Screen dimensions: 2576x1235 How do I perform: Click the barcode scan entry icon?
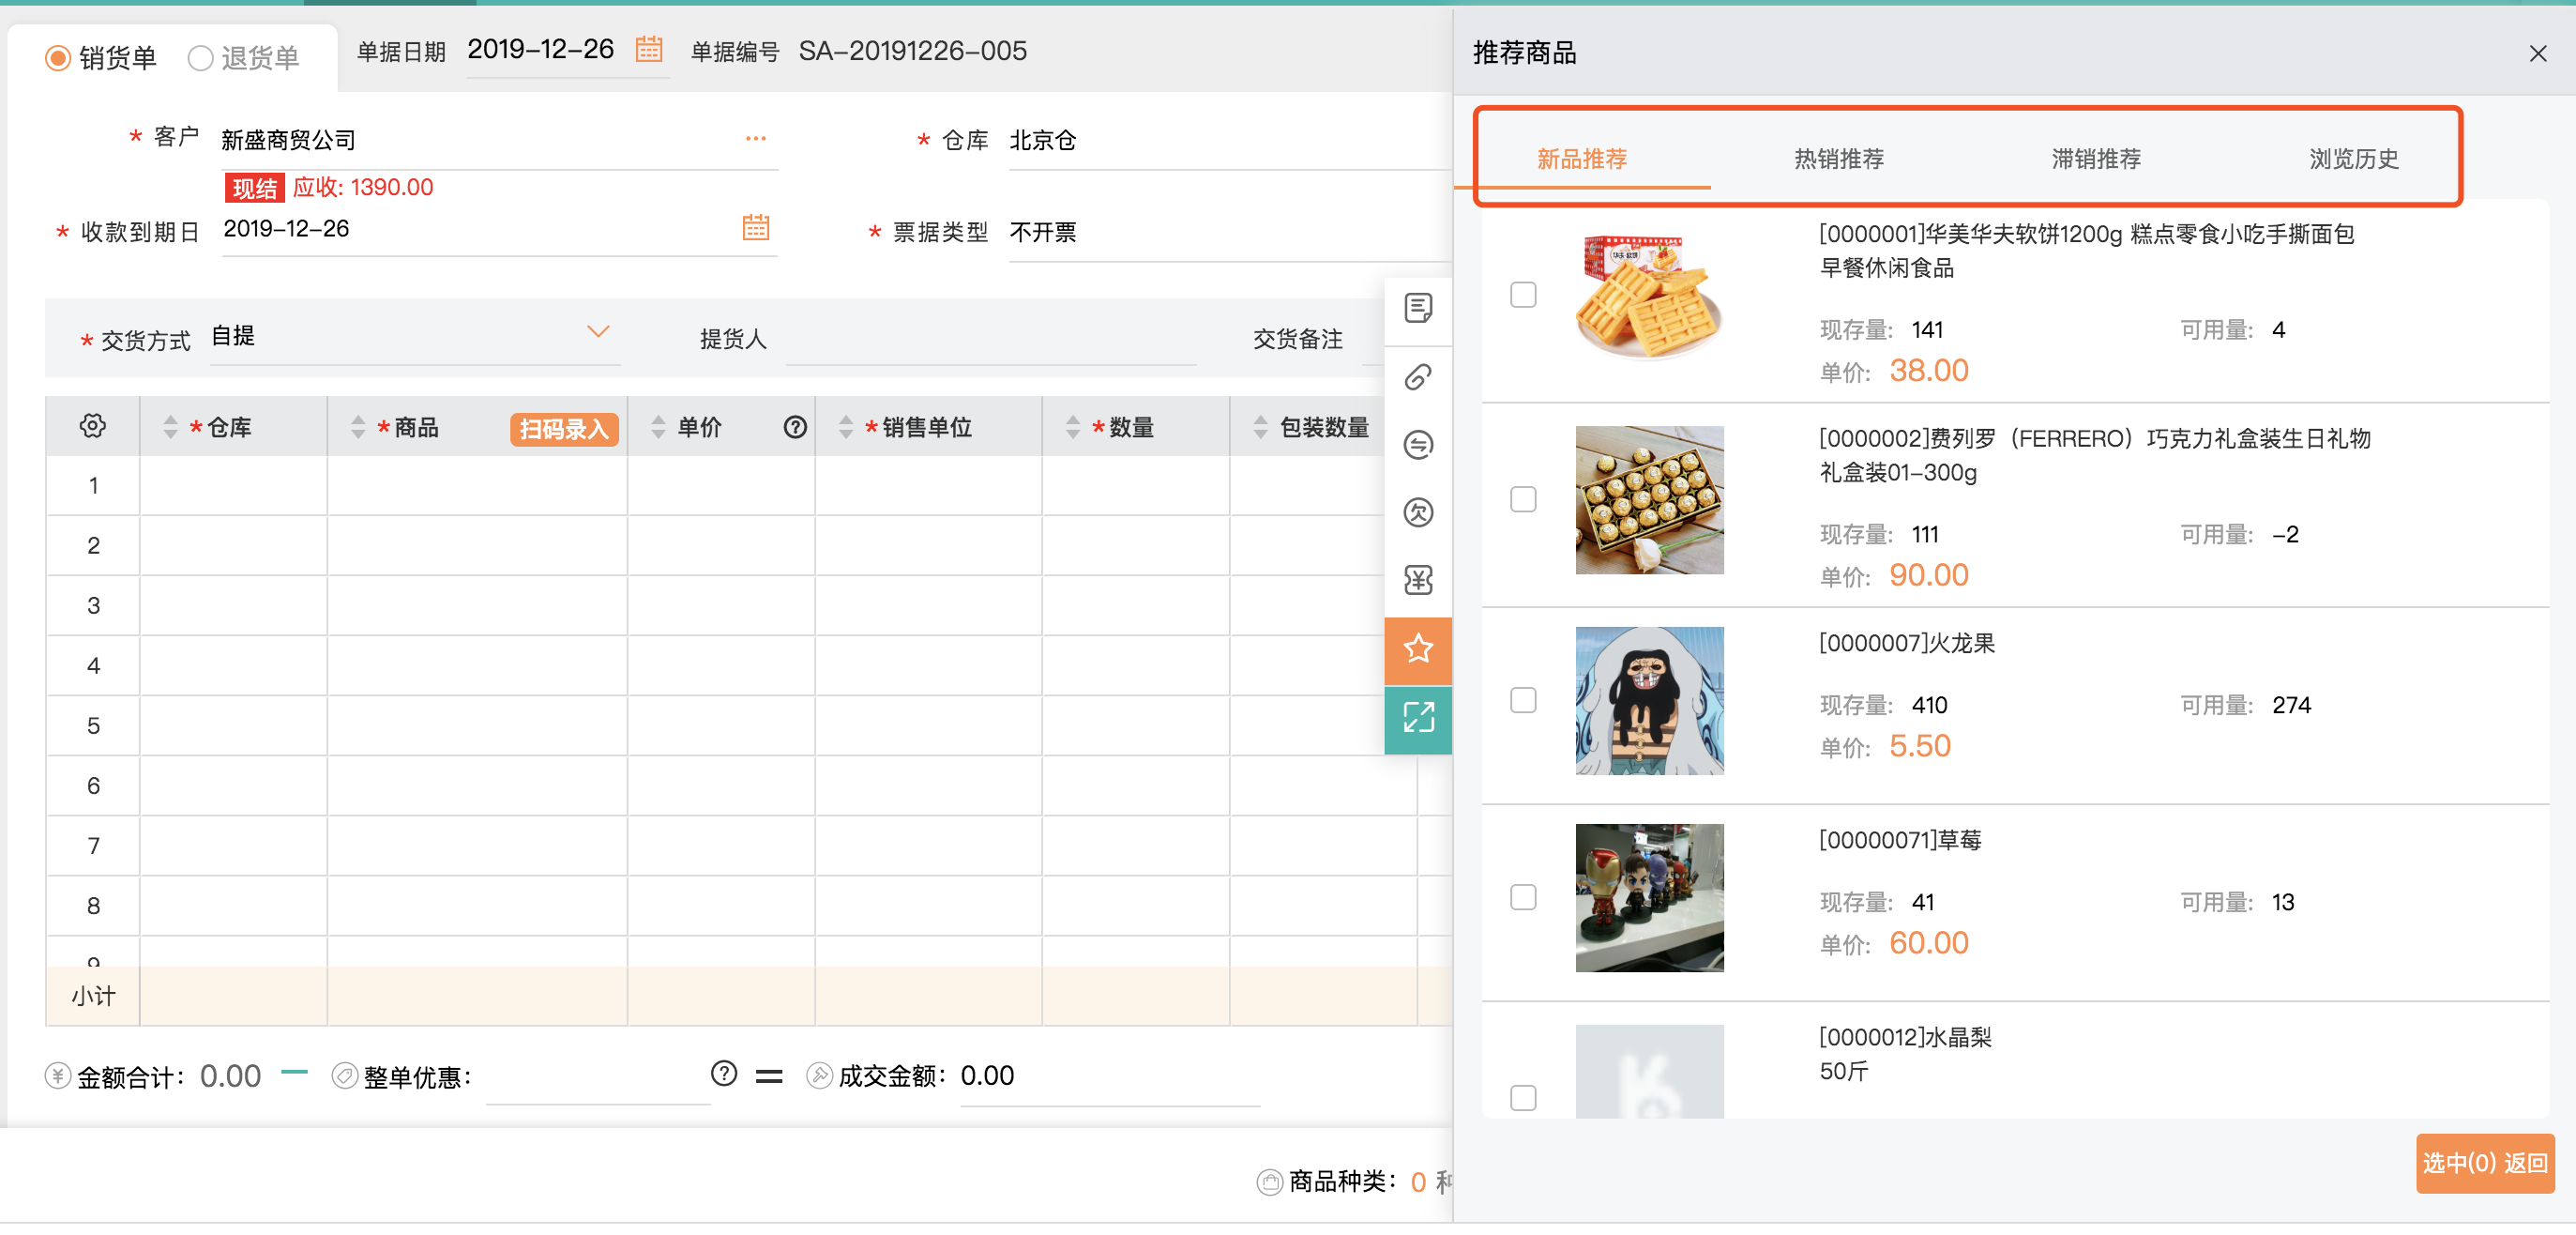click(564, 429)
